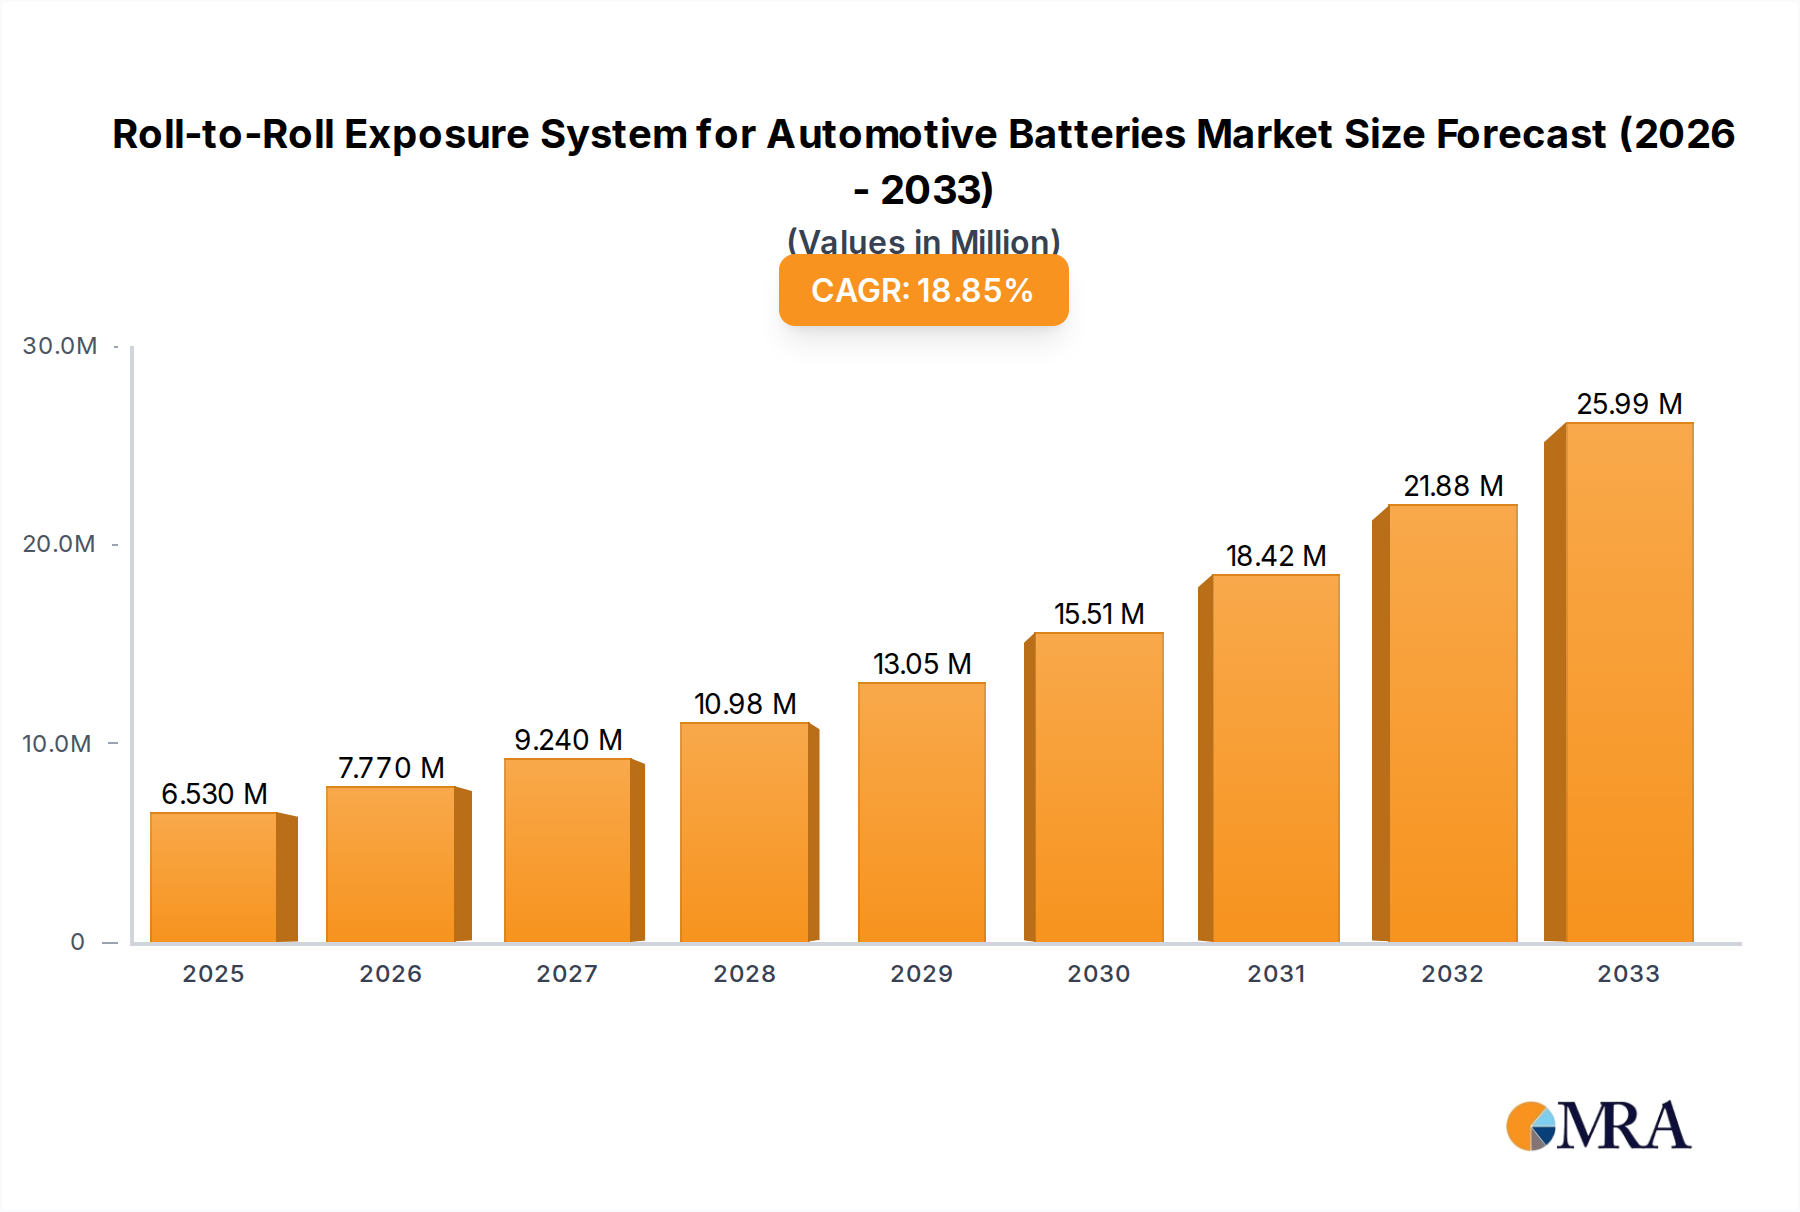Click the Values in Million subtitle
Viewport: 1800px width, 1212px height.
[x=922, y=241]
